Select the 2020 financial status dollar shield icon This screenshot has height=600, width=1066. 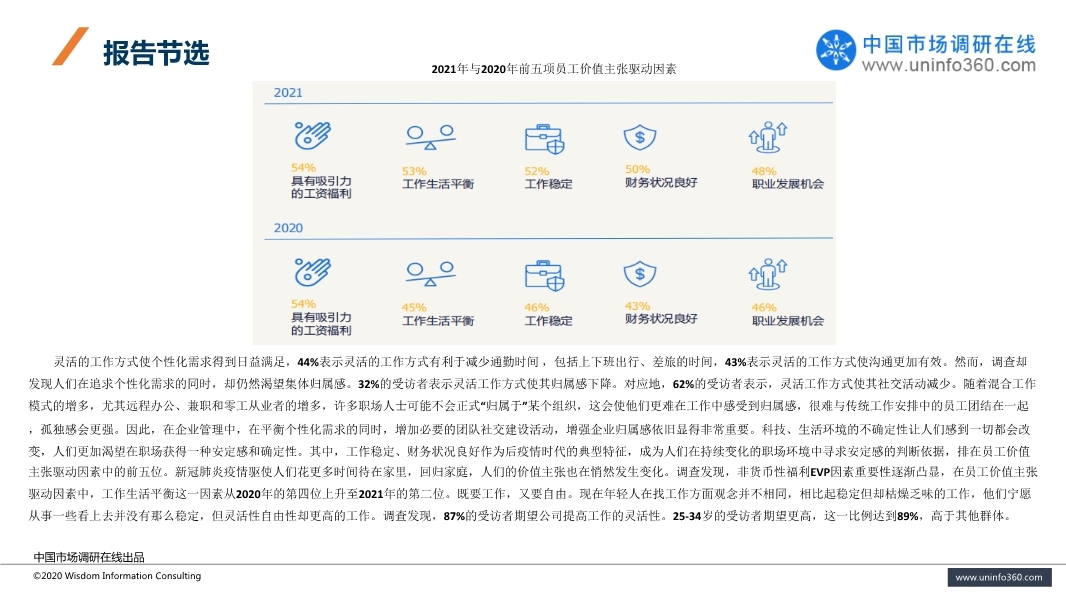(x=638, y=274)
